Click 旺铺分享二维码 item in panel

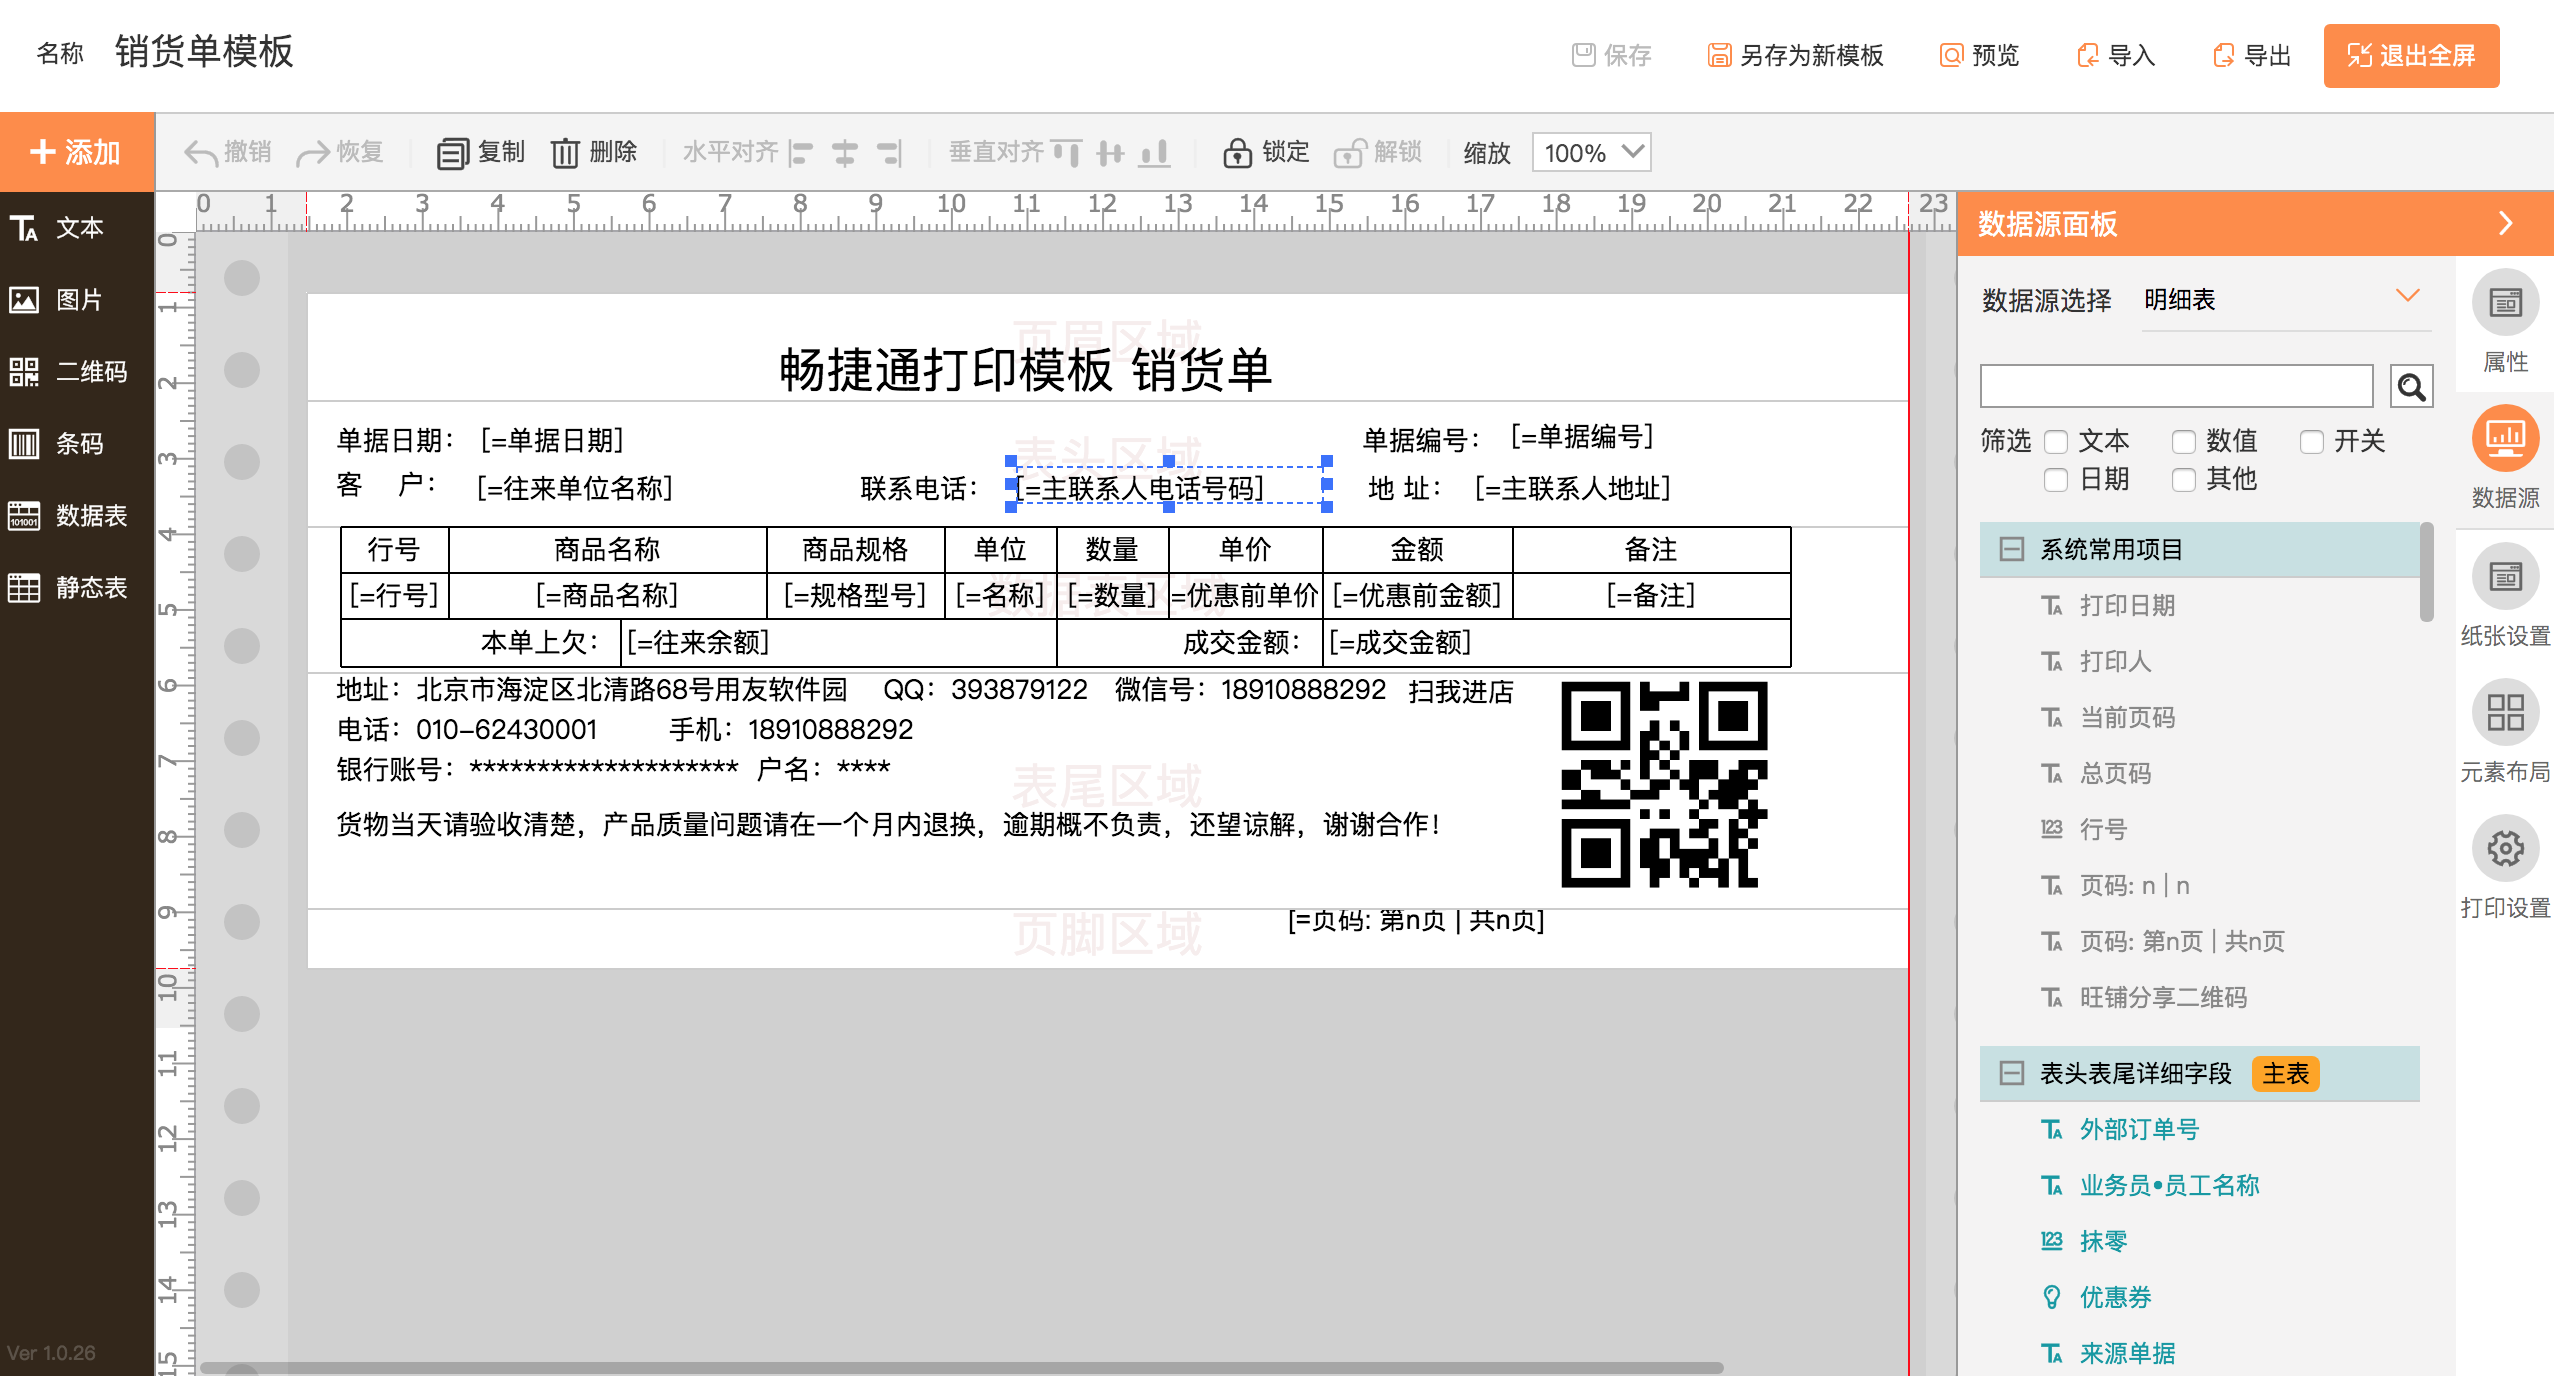click(2166, 998)
